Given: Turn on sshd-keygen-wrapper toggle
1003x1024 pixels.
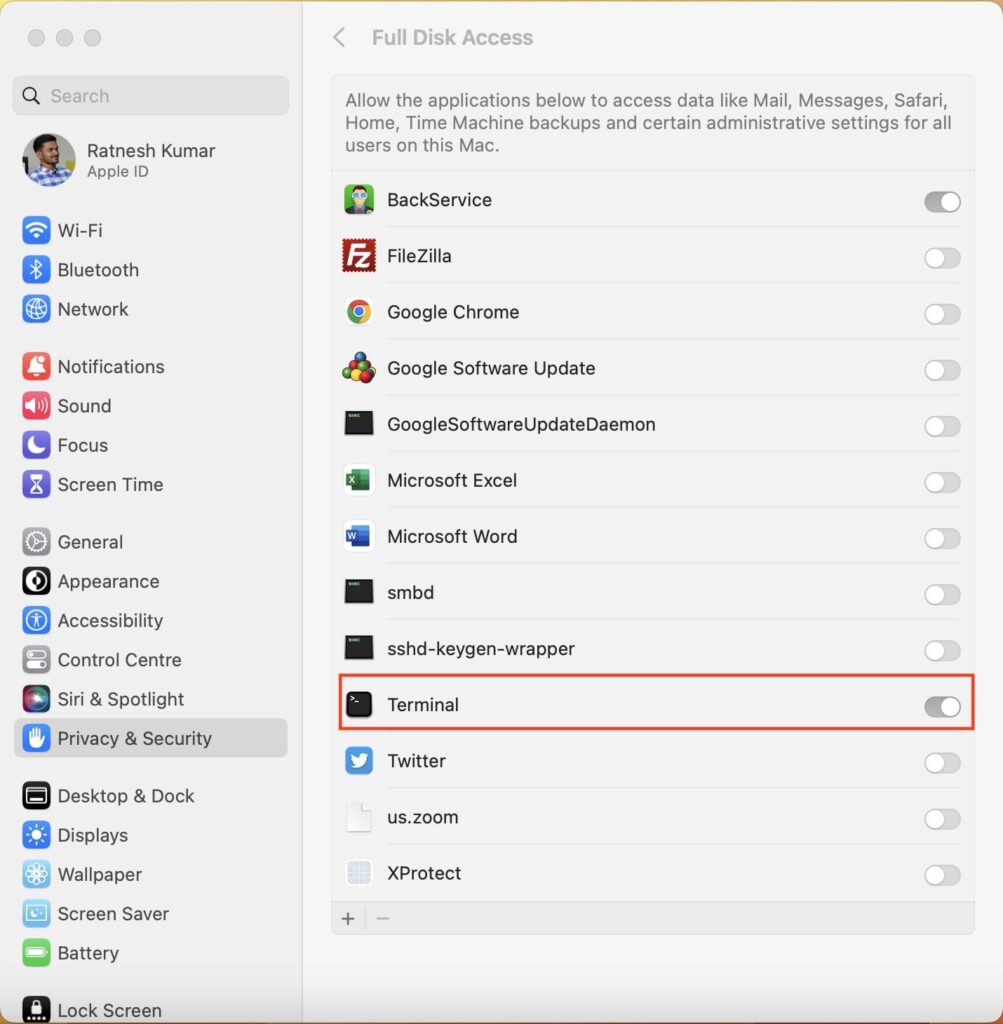Looking at the screenshot, I should [942, 650].
